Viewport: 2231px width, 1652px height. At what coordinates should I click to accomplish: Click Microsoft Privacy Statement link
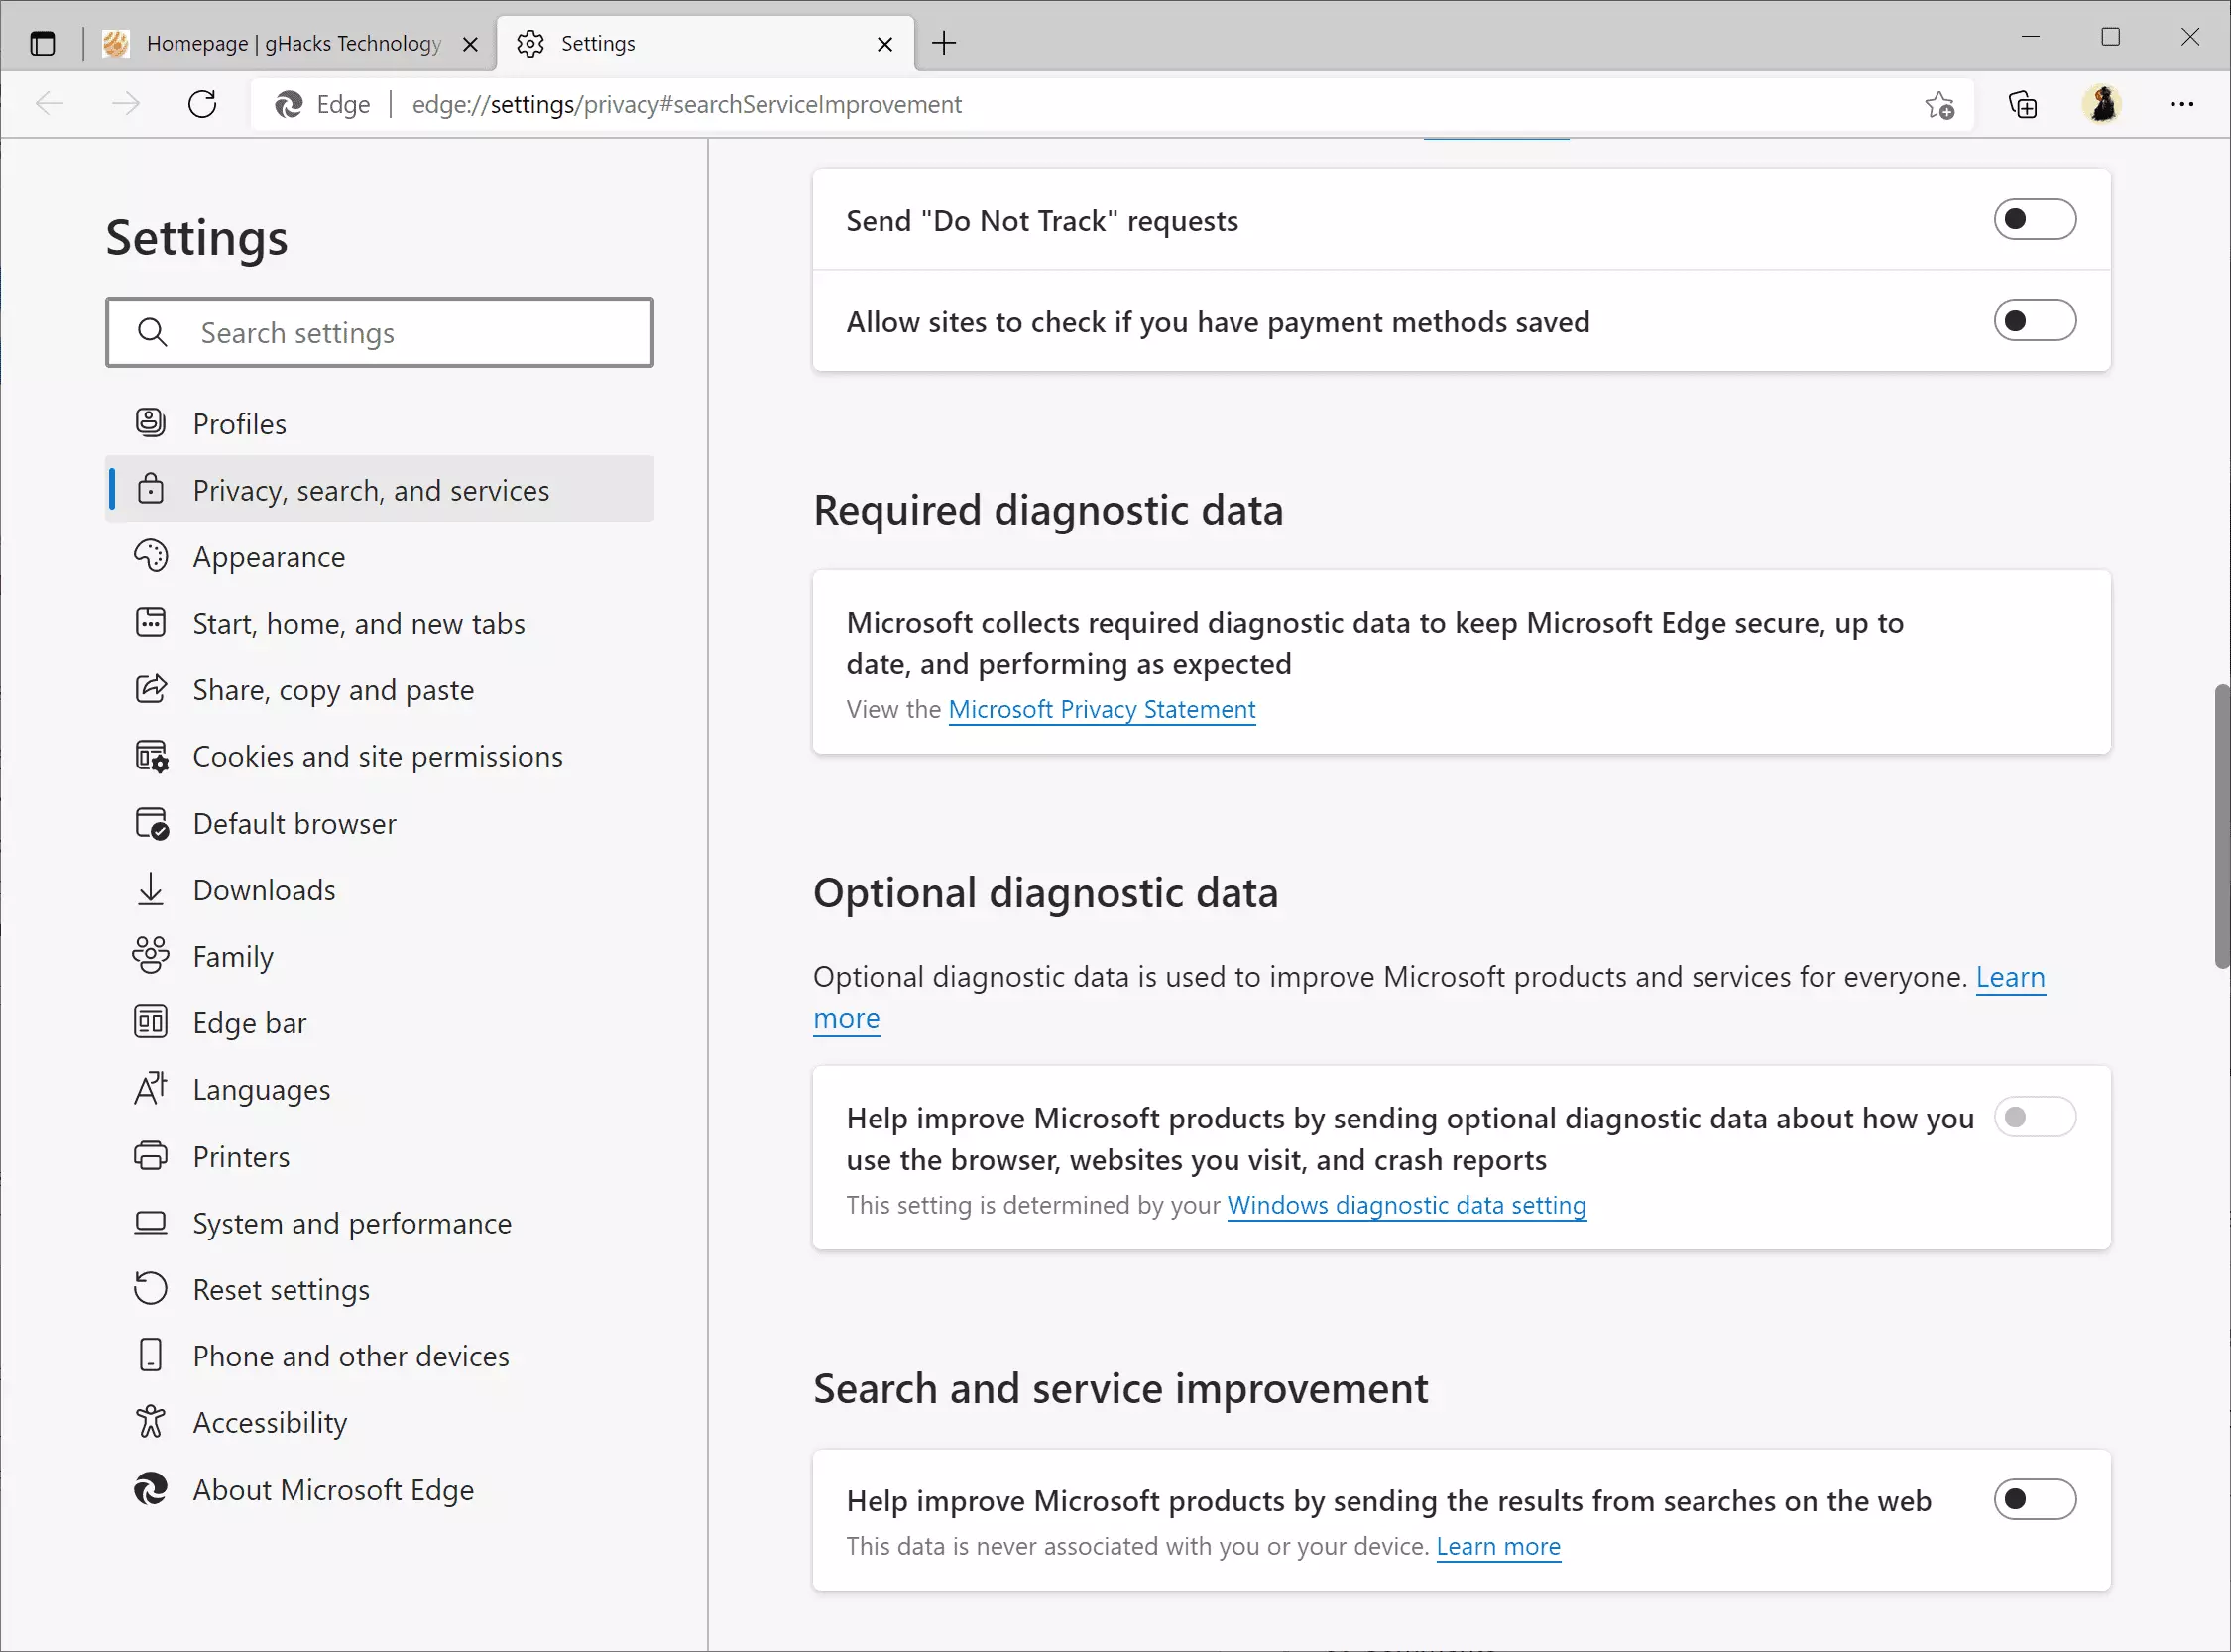point(1102,708)
